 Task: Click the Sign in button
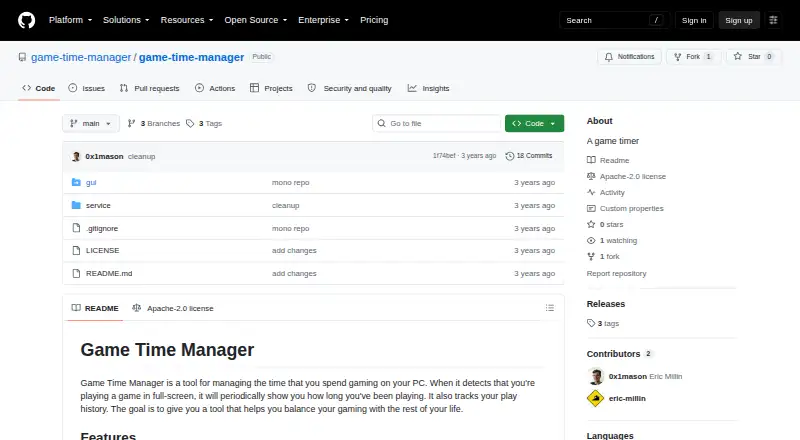[x=694, y=20]
